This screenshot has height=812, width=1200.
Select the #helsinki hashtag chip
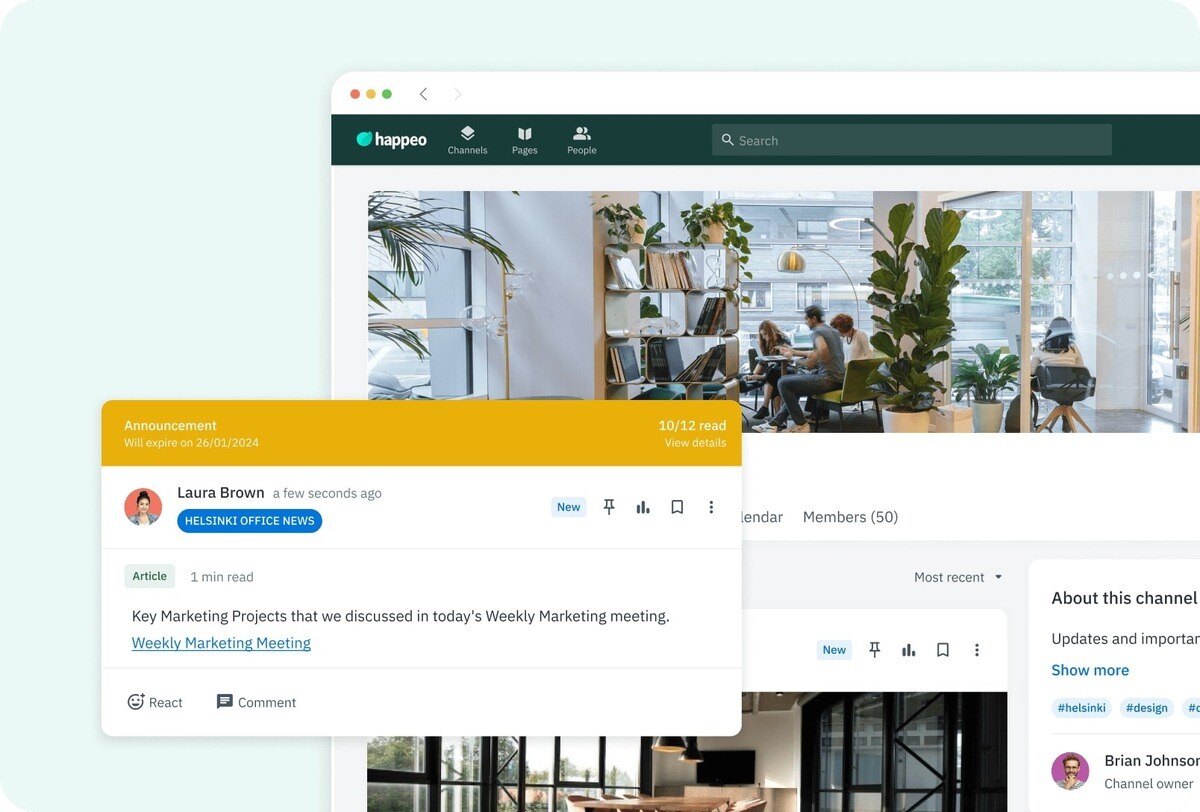(1081, 708)
